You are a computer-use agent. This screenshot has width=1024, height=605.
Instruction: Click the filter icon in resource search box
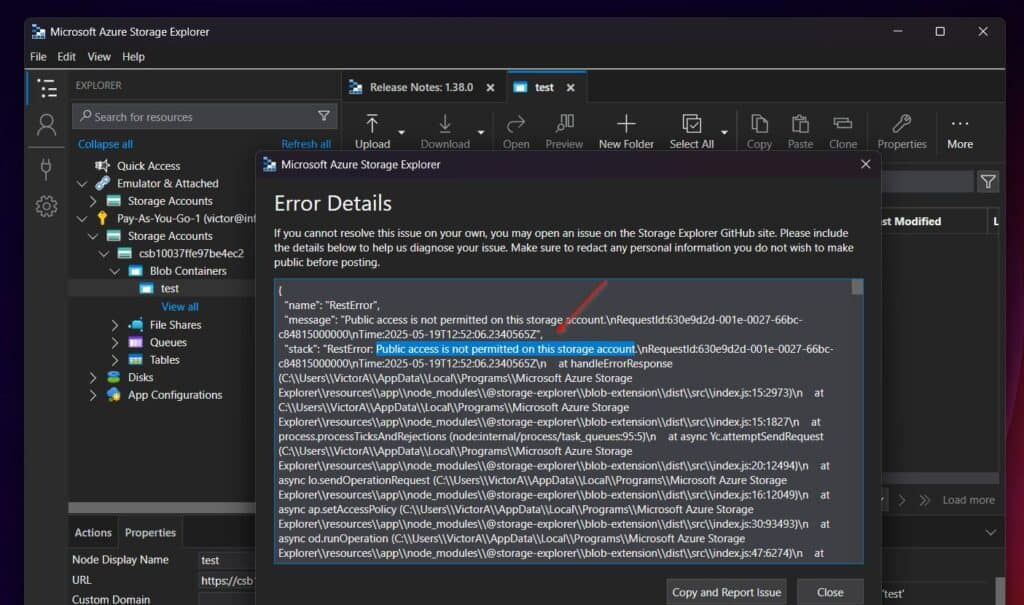[x=323, y=116]
